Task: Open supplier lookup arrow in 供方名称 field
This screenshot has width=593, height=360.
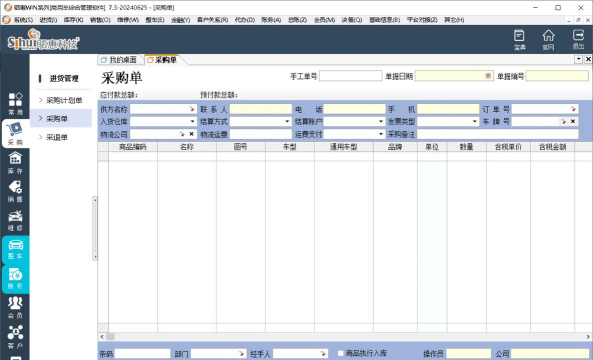Action: click(x=192, y=109)
